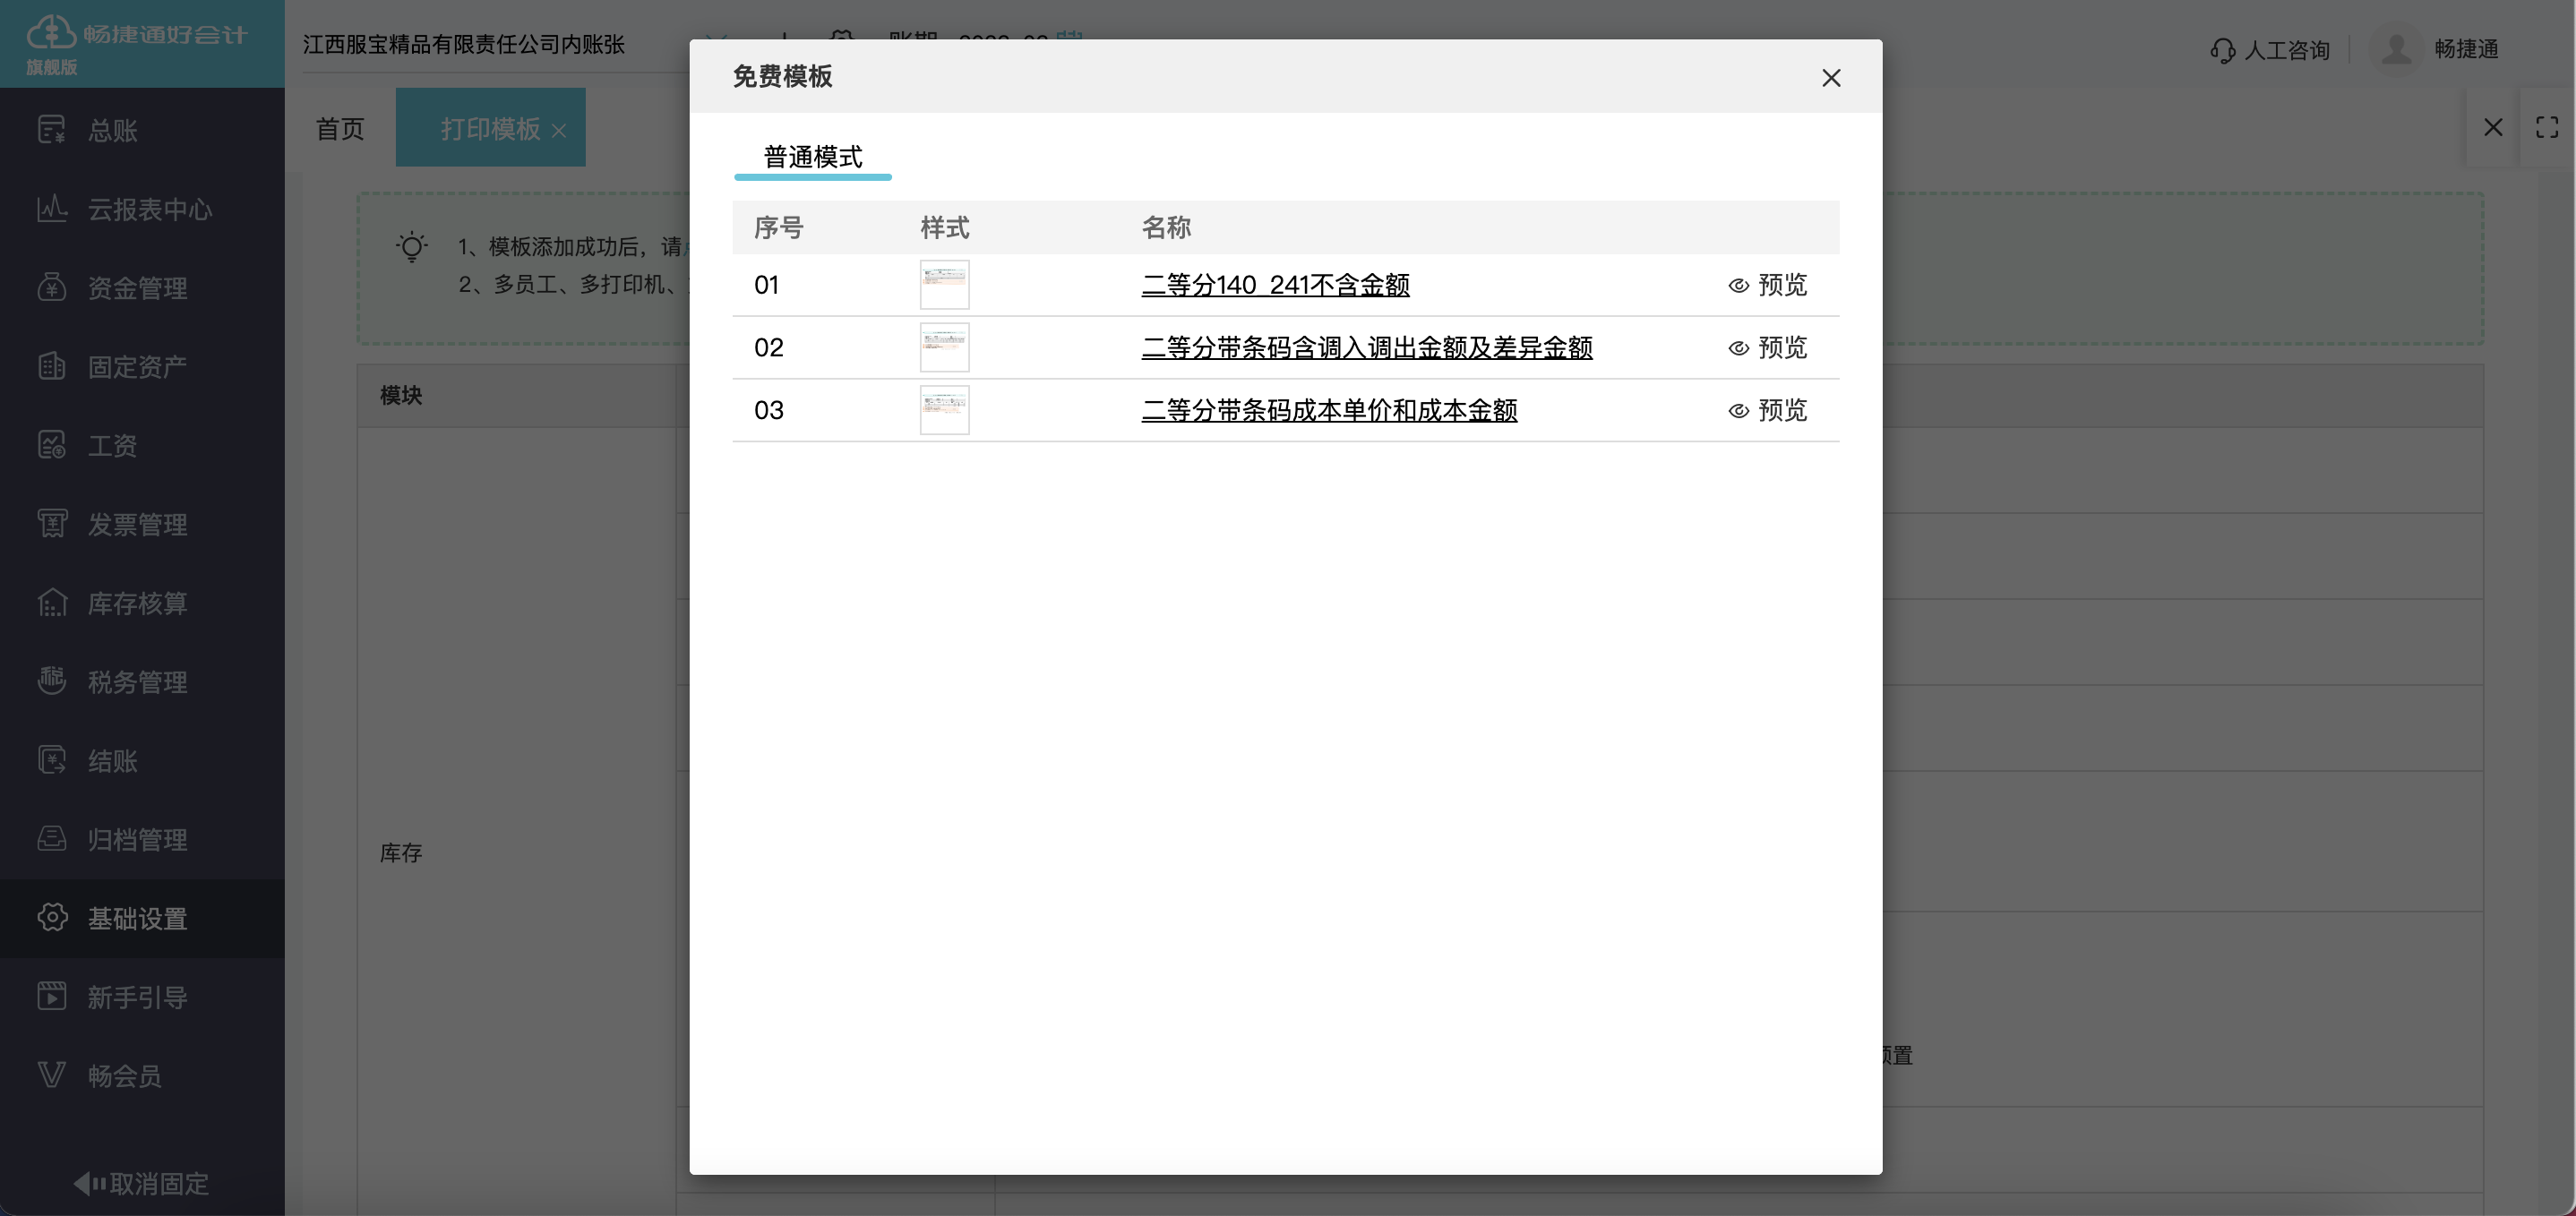The width and height of the screenshot is (2576, 1216).
Task: Click the 总账 sidebar icon
Action: pos(51,128)
